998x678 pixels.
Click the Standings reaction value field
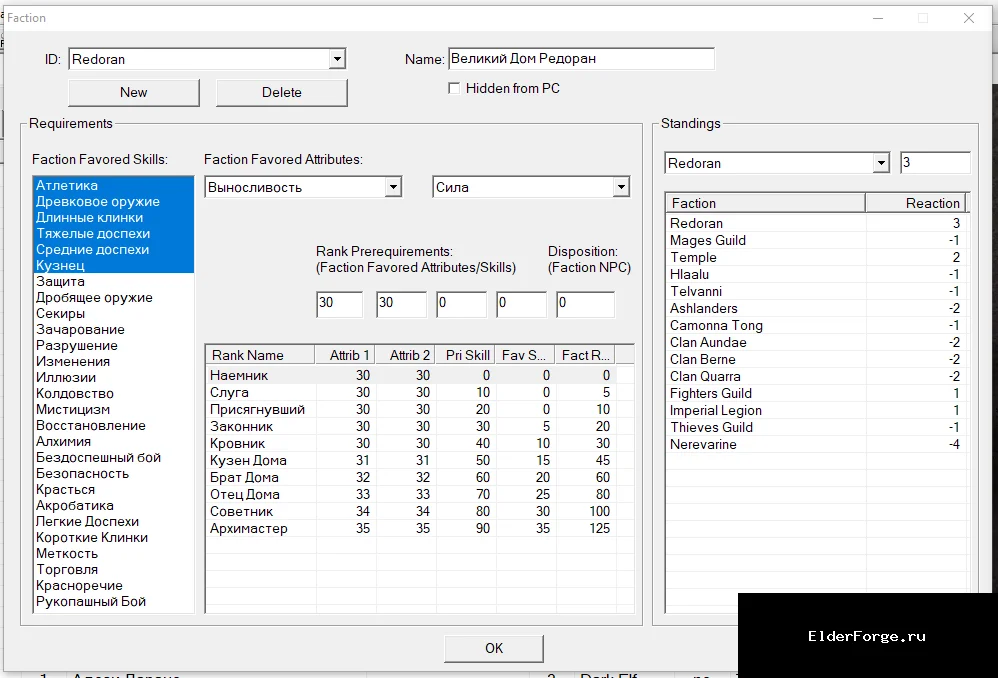934,163
